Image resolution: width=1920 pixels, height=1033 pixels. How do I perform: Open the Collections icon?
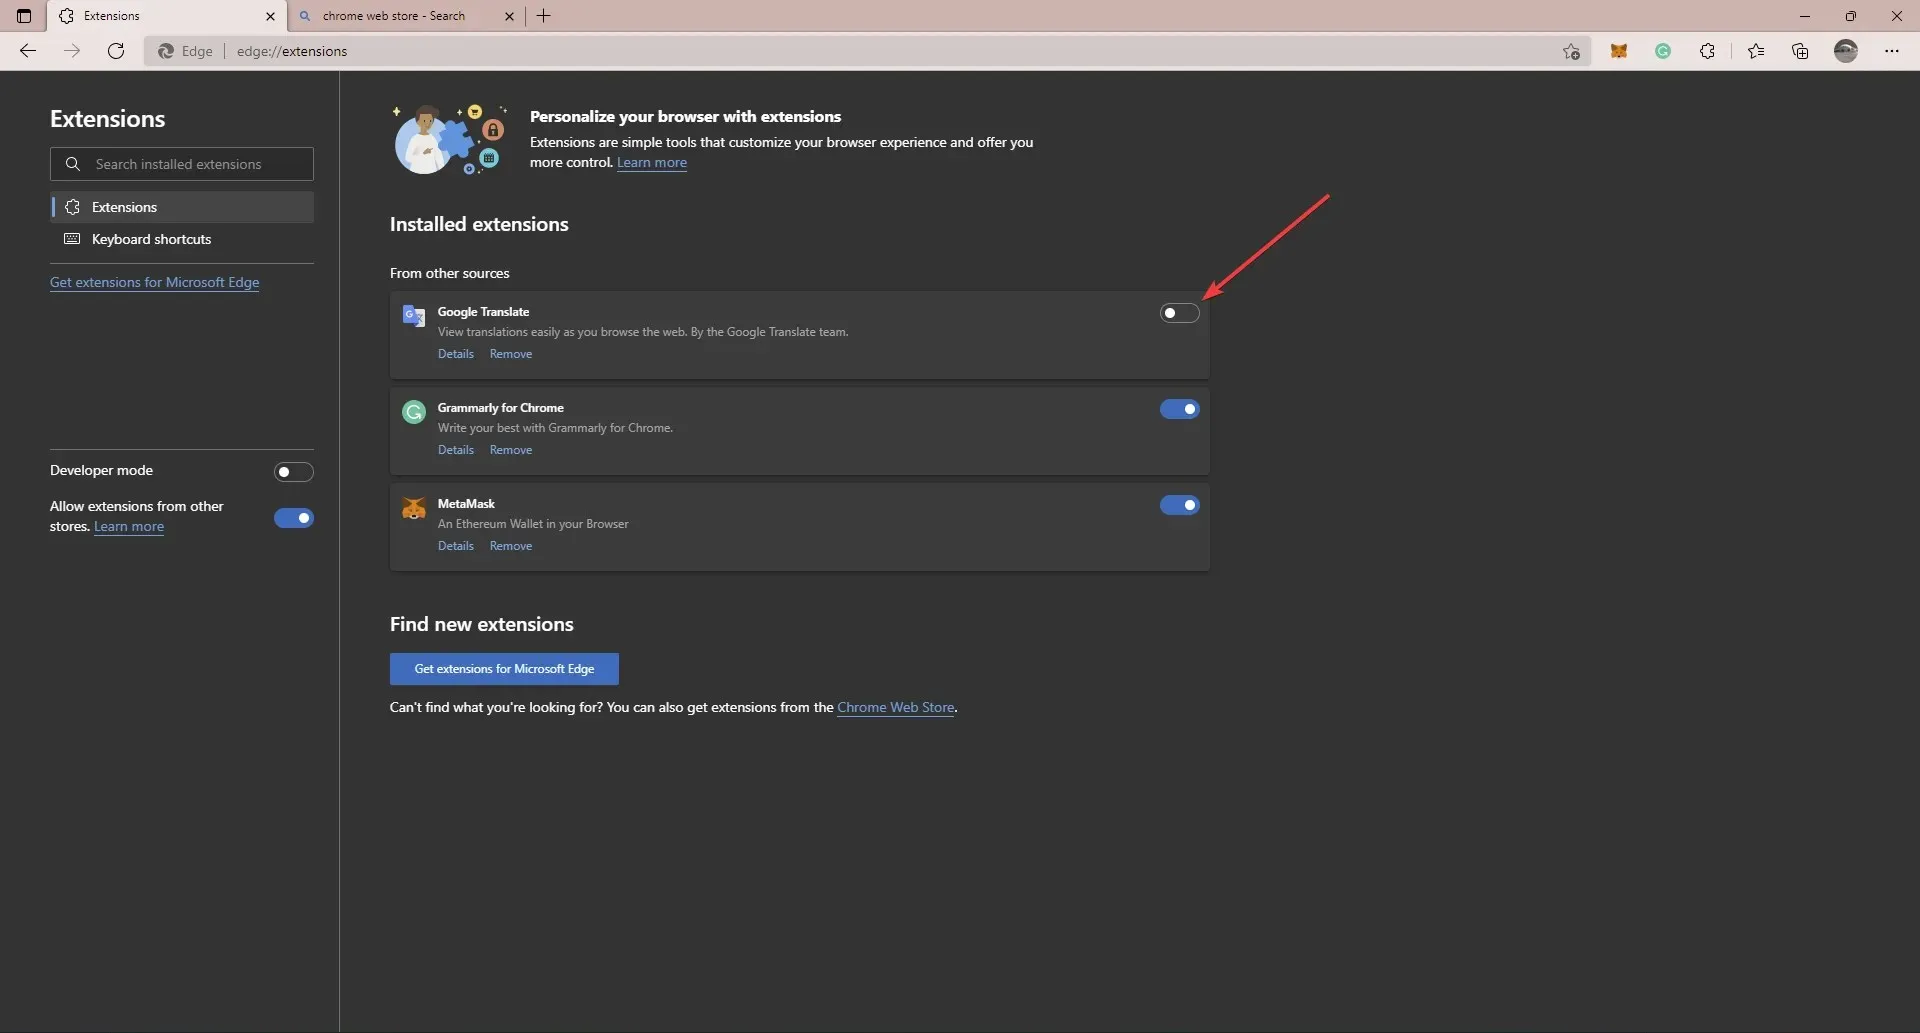pos(1800,51)
